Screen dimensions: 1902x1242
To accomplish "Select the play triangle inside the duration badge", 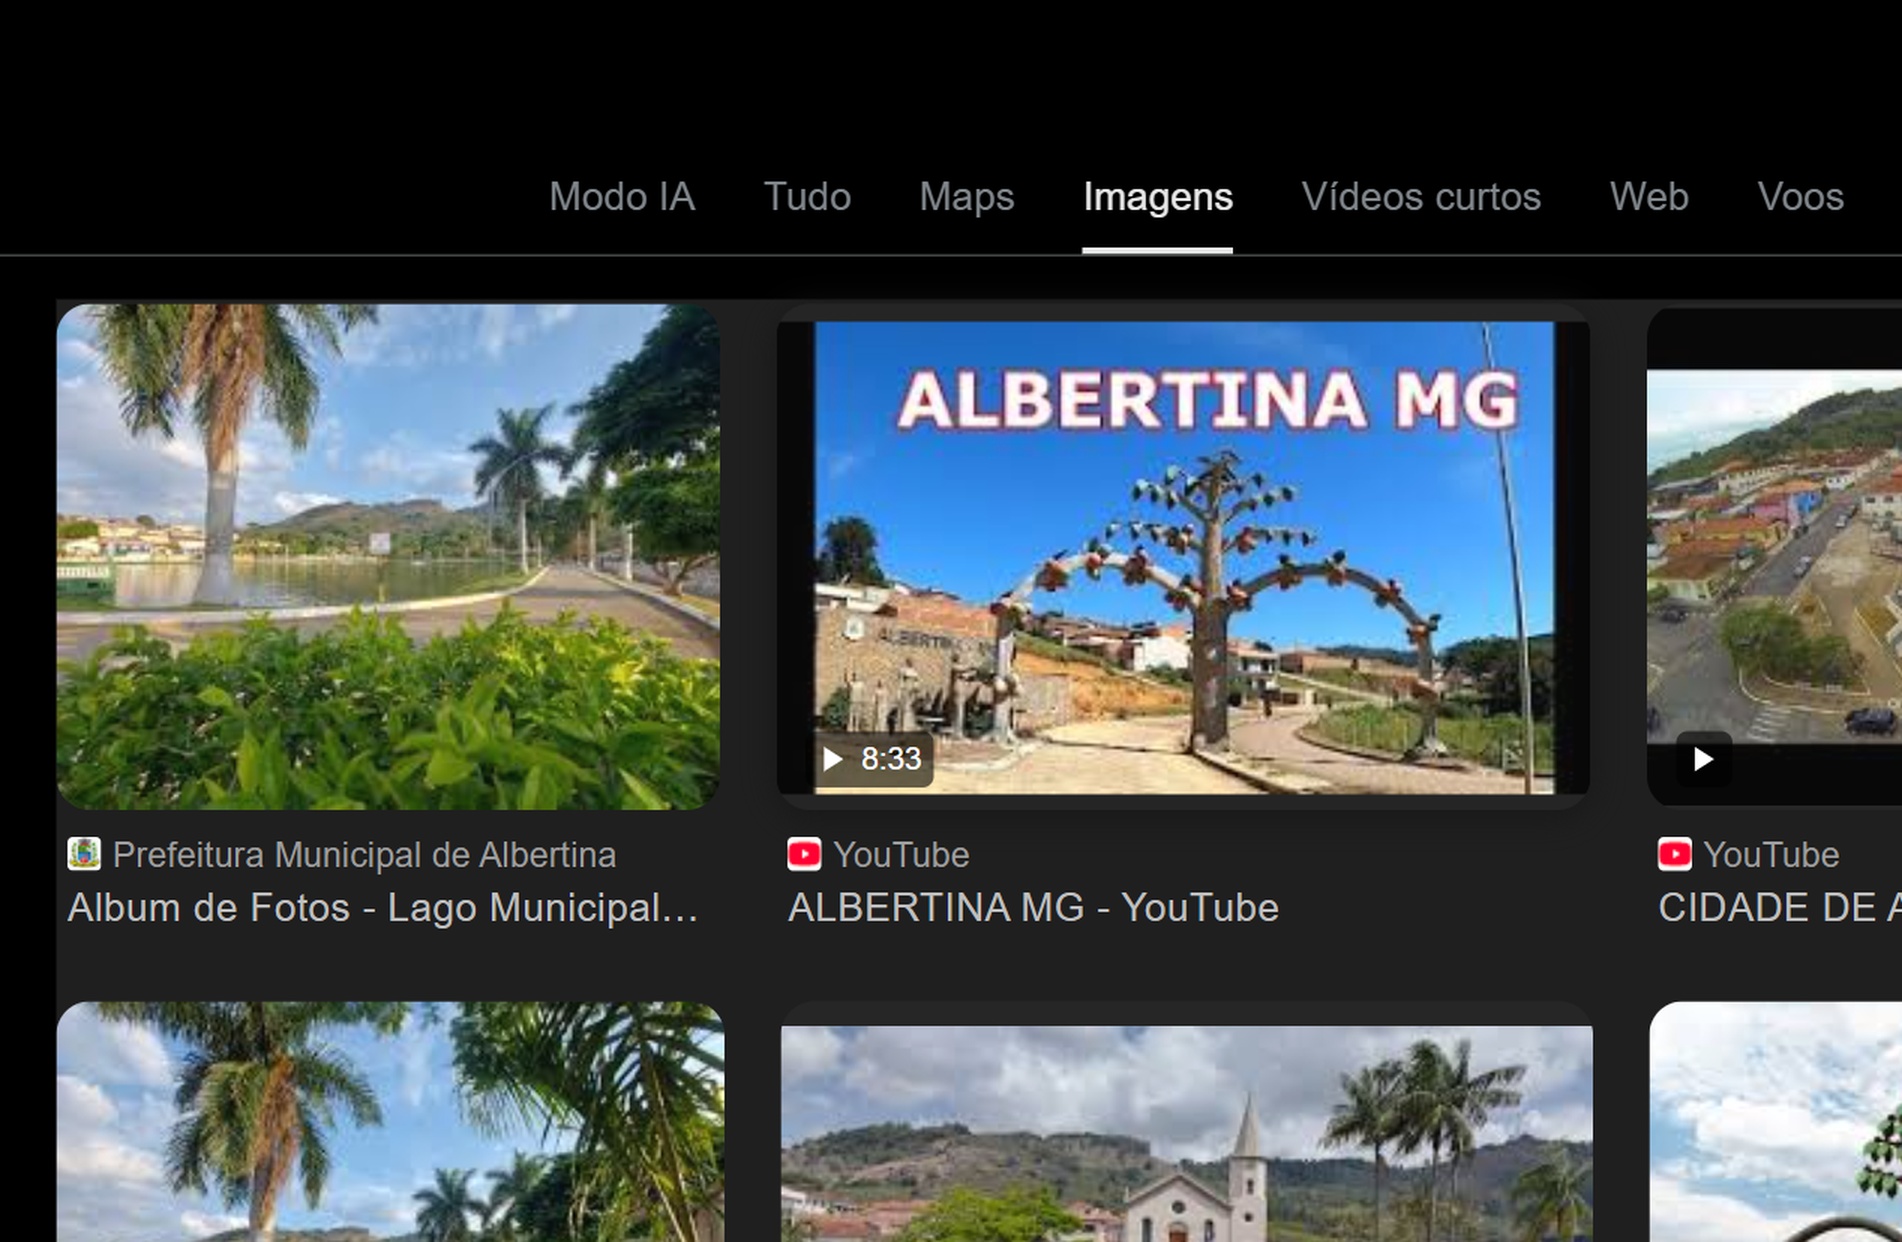I will point(833,760).
